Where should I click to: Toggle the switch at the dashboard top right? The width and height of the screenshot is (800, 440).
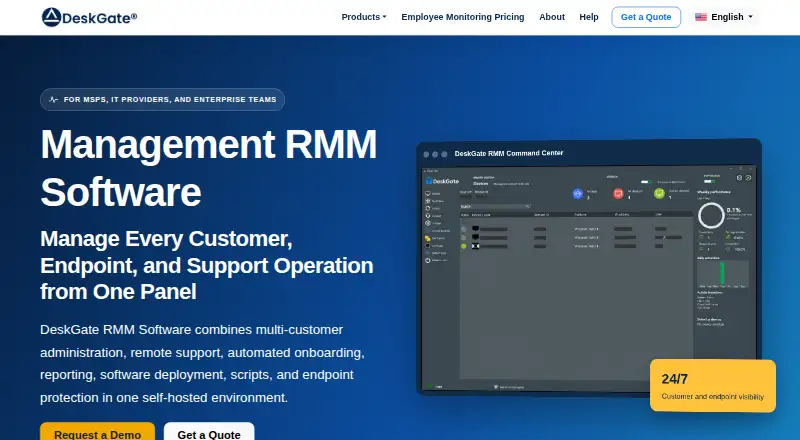(710, 181)
